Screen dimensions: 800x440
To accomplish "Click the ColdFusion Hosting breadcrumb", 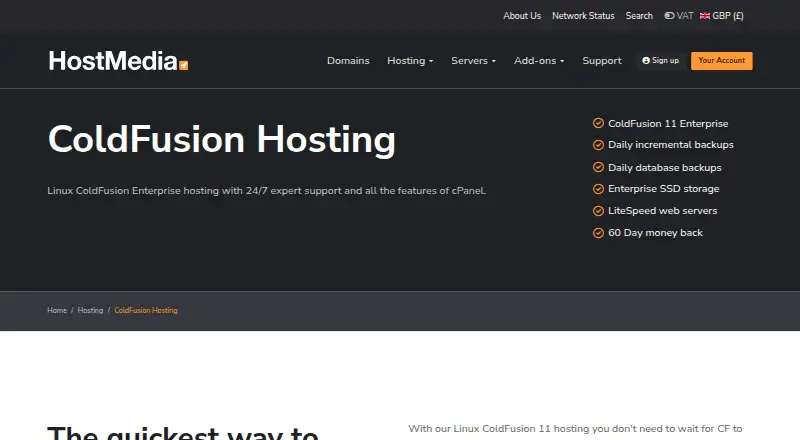I will [146, 310].
